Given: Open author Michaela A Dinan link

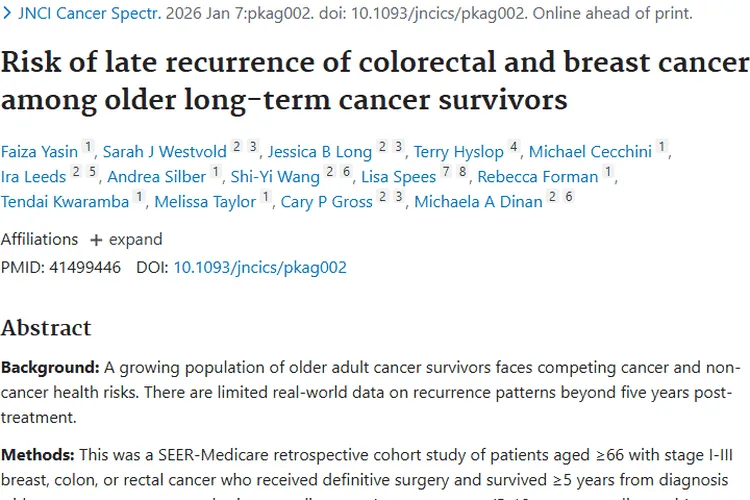Looking at the screenshot, I should (x=478, y=201).
